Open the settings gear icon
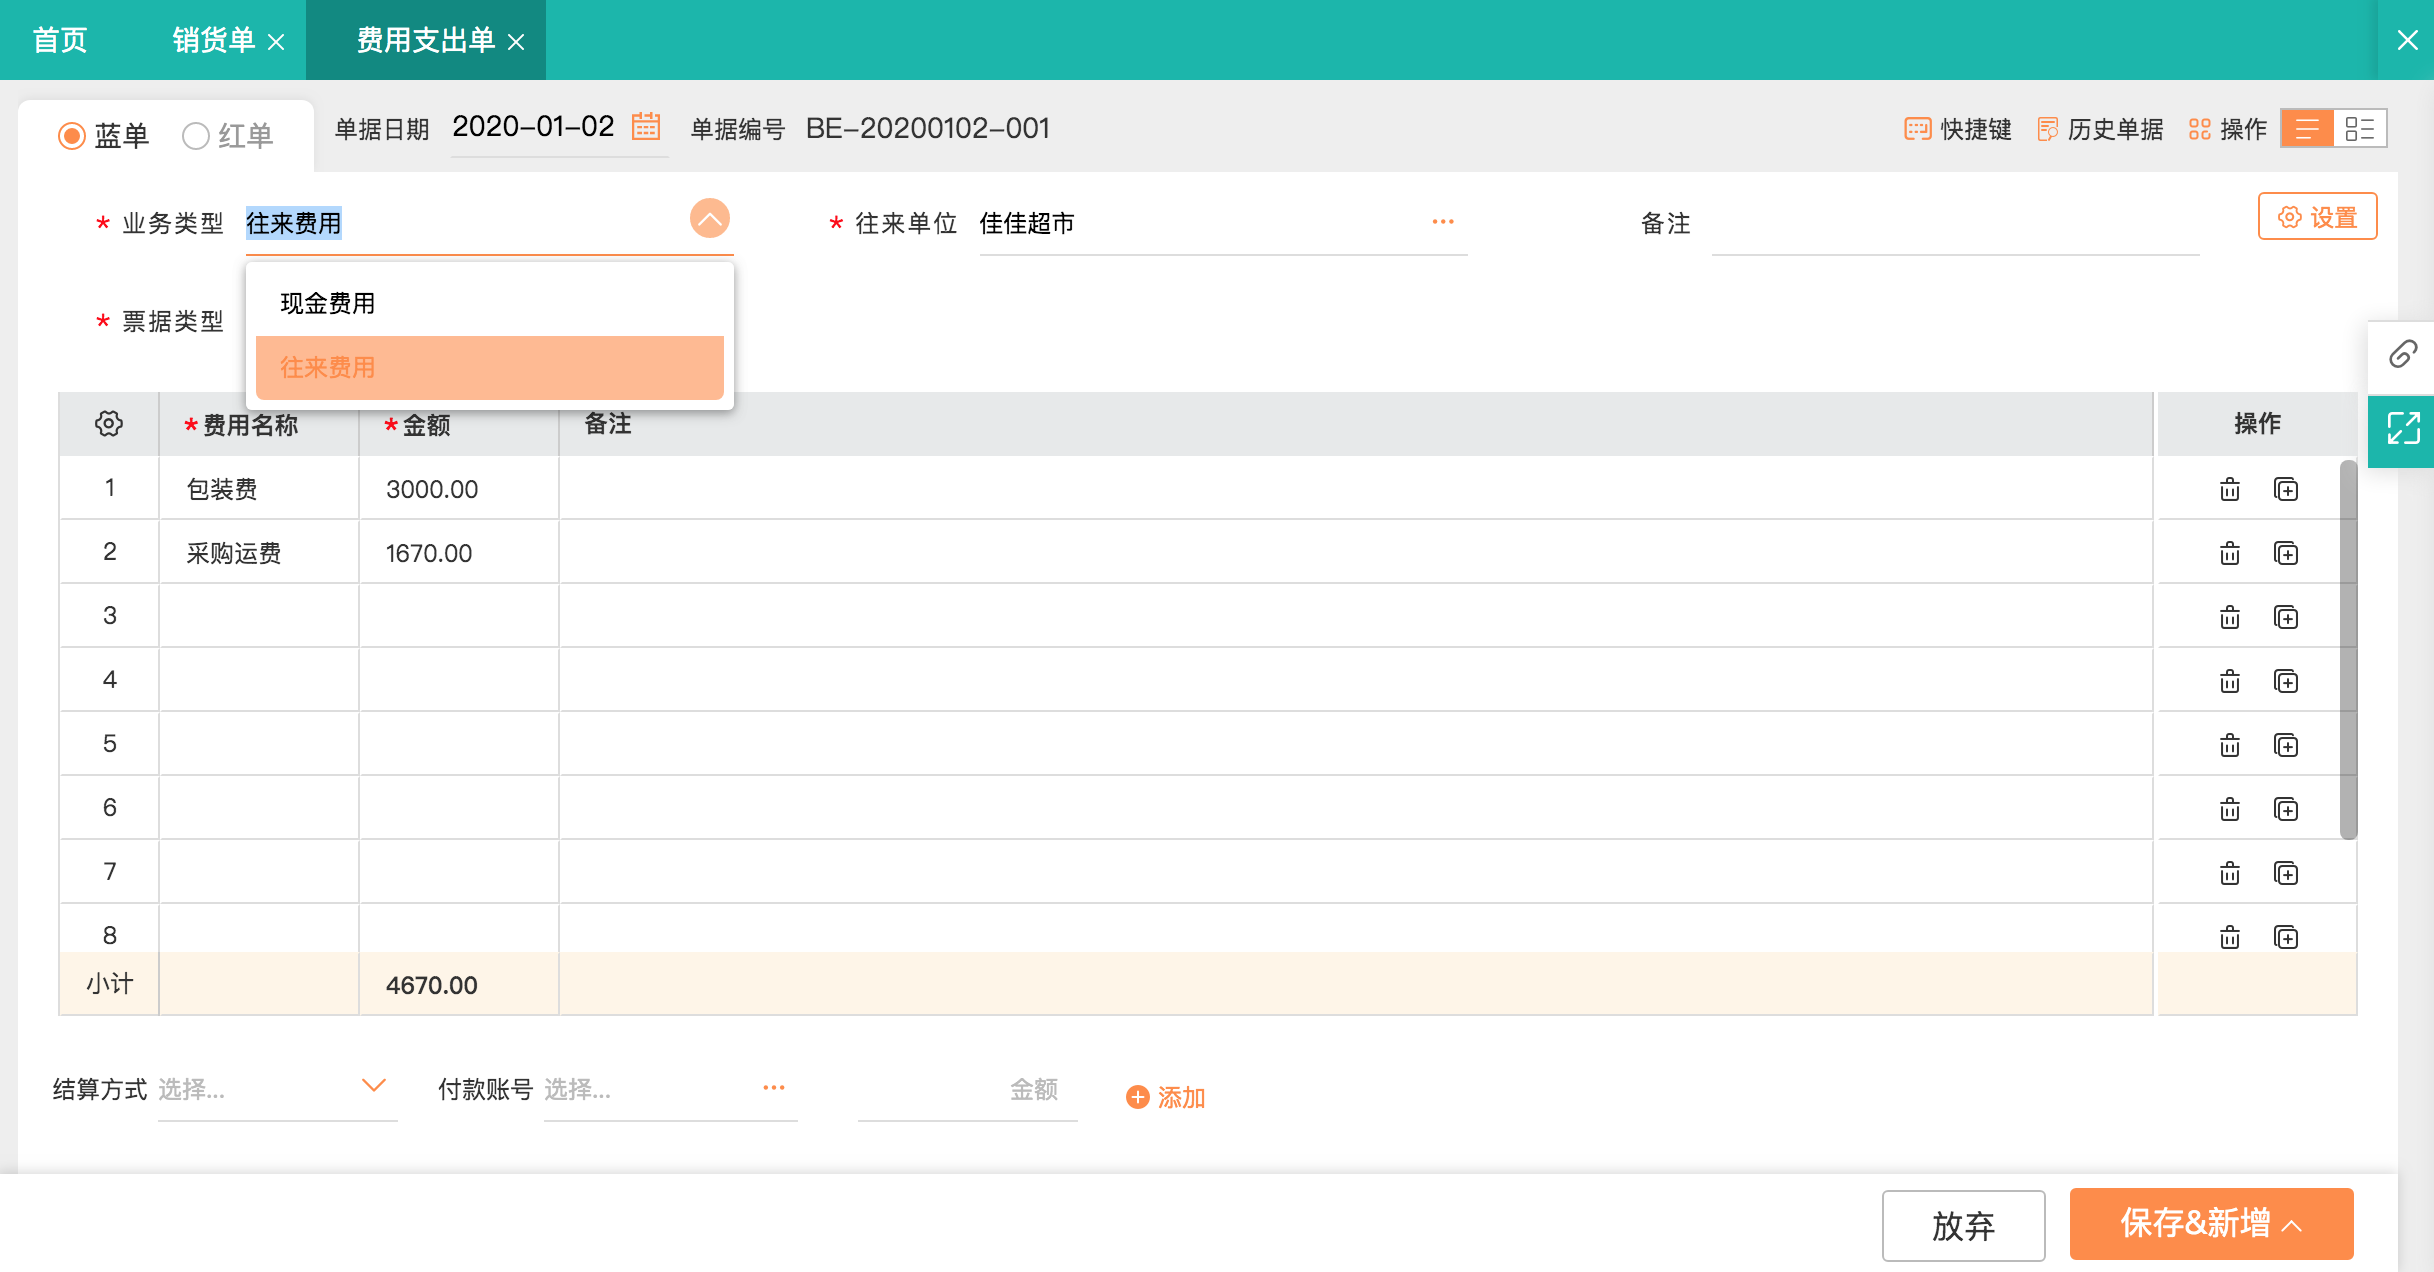 coord(109,423)
